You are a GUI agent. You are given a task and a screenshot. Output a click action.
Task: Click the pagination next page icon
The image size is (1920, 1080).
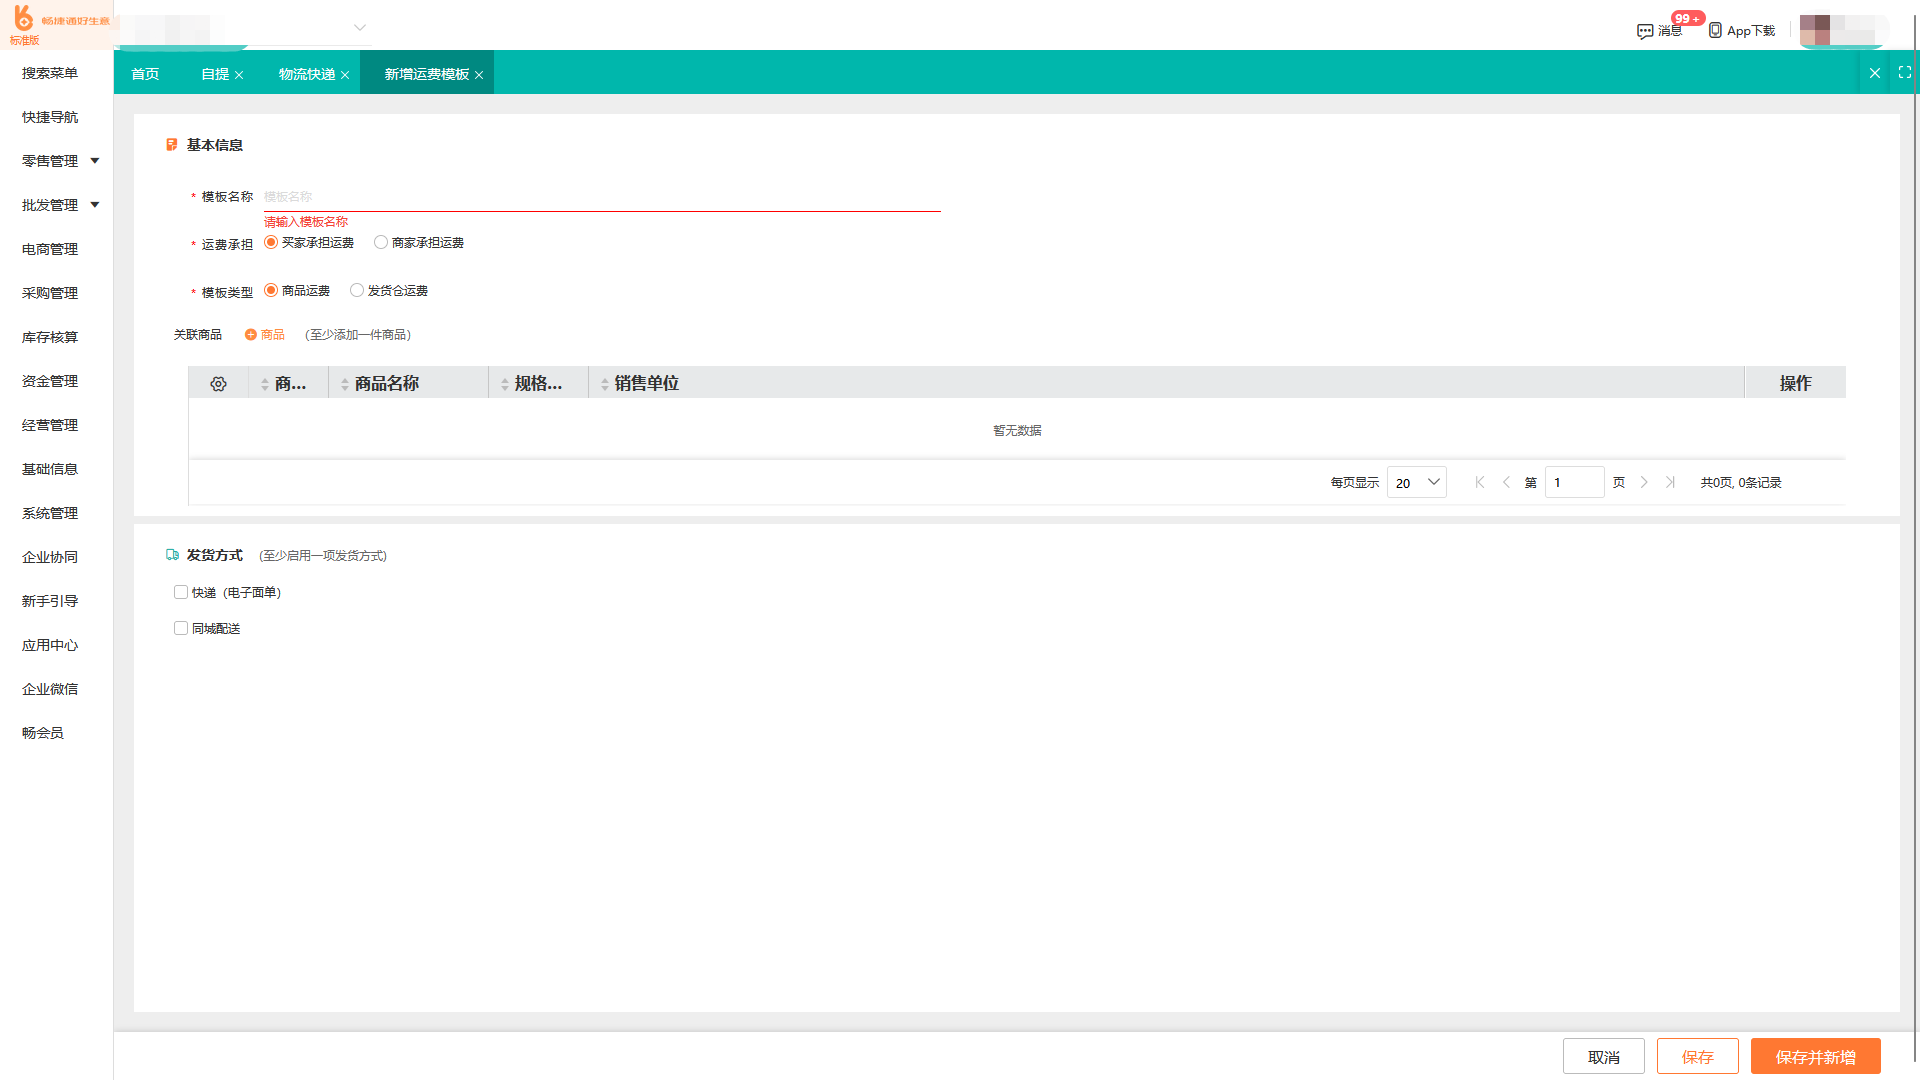(x=1646, y=481)
